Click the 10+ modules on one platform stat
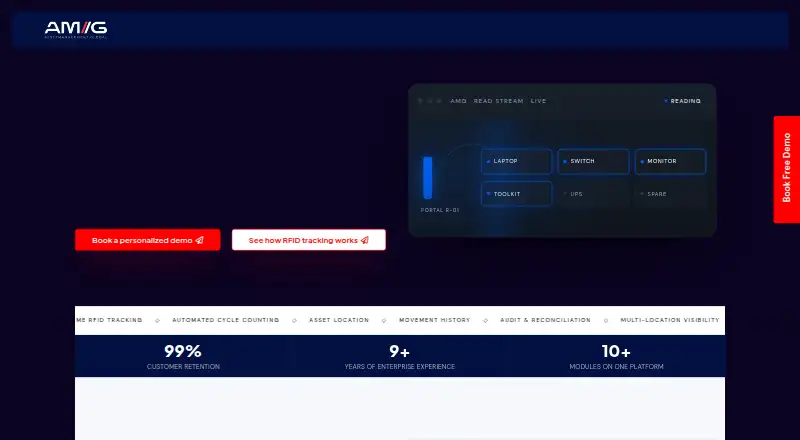The width and height of the screenshot is (800, 440). coord(616,356)
